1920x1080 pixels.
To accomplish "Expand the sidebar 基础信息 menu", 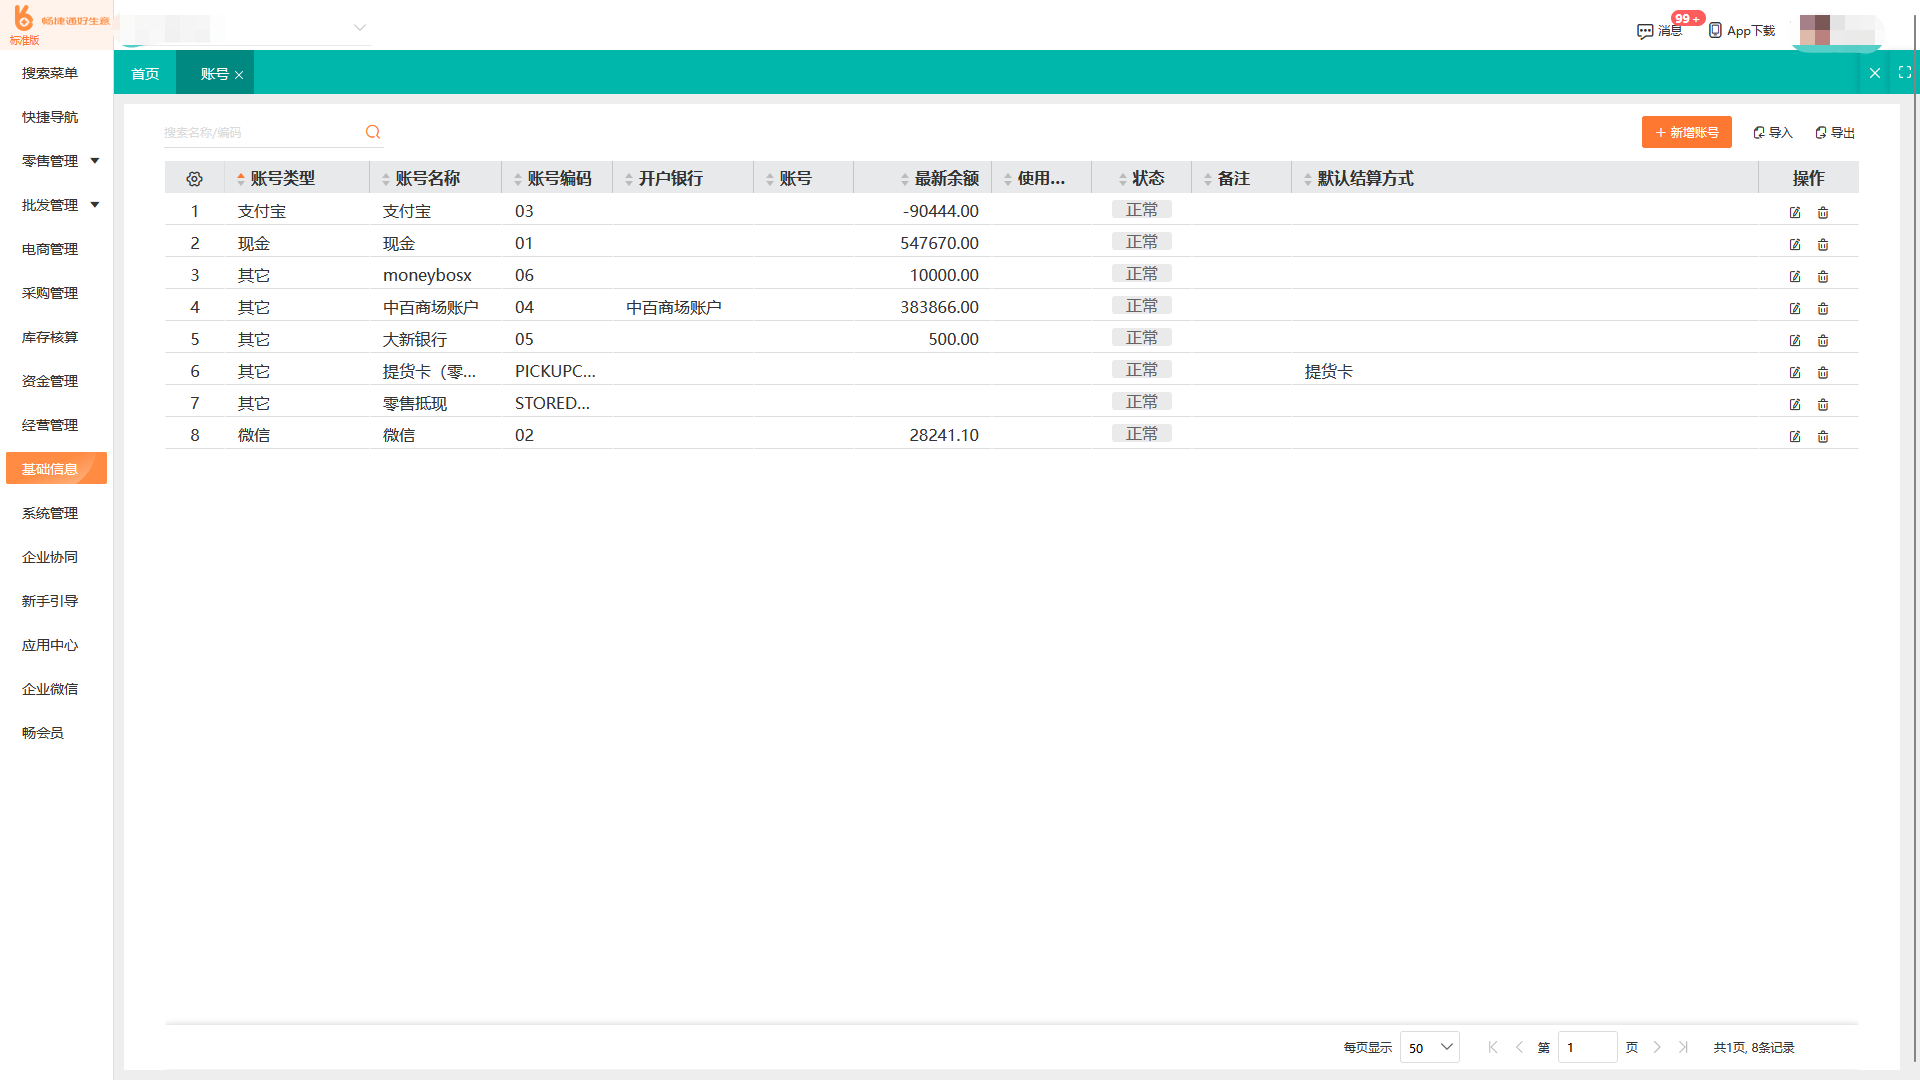I will click(x=53, y=468).
